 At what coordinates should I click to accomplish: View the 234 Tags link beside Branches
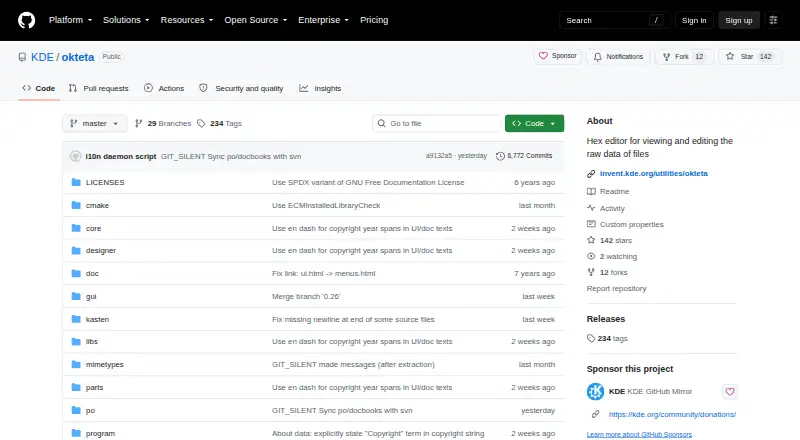tap(219, 124)
